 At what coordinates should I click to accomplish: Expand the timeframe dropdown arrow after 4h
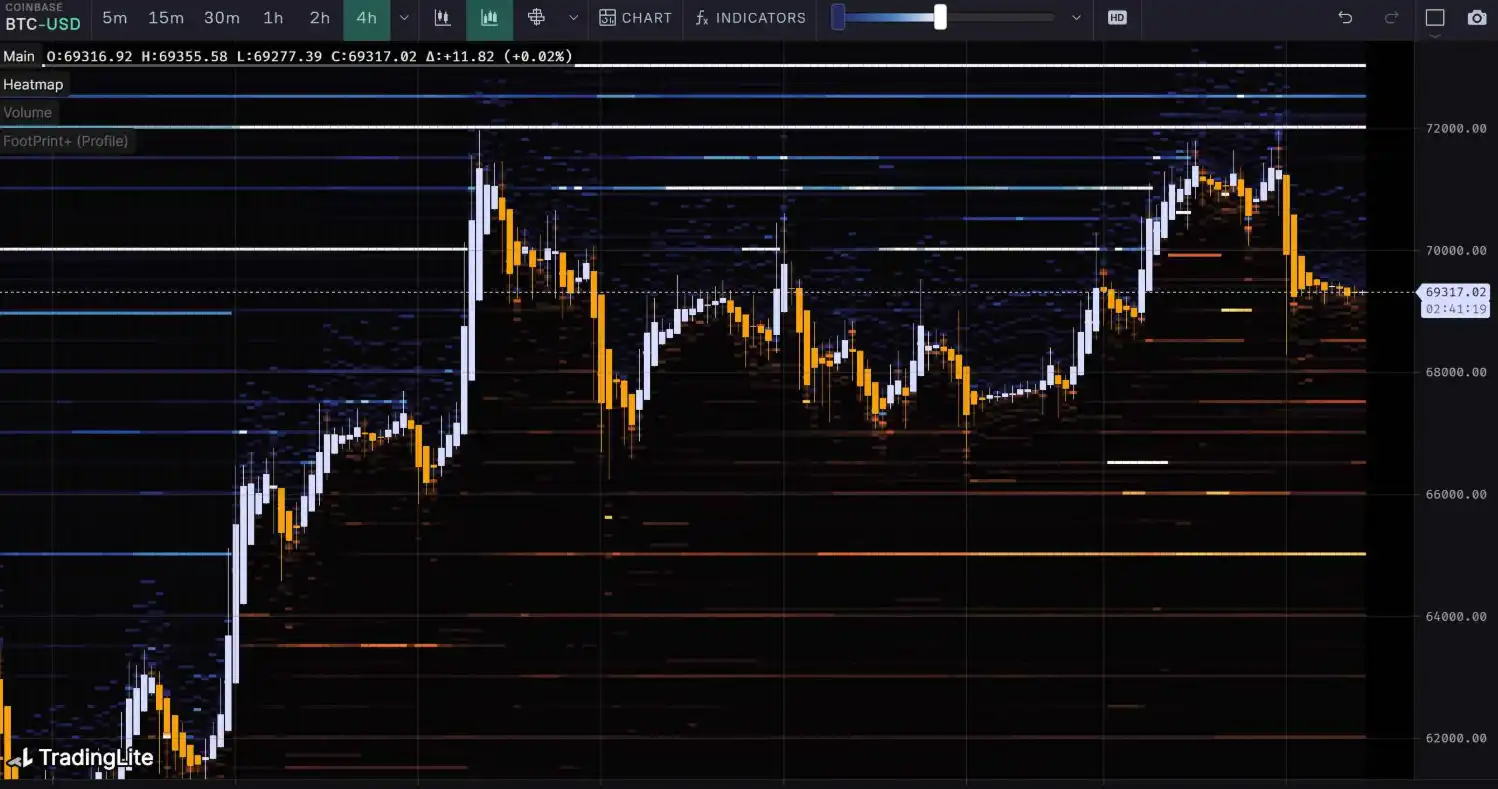pyautogui.click(x=403, y=18)
